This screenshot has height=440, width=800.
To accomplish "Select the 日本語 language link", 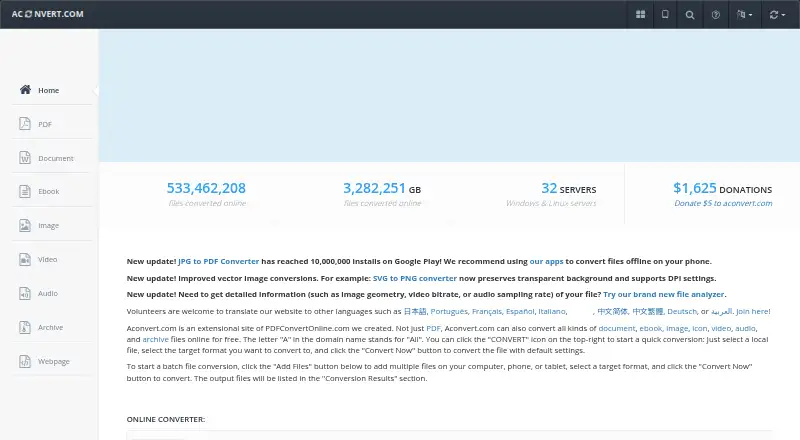I will pos(415,311).
